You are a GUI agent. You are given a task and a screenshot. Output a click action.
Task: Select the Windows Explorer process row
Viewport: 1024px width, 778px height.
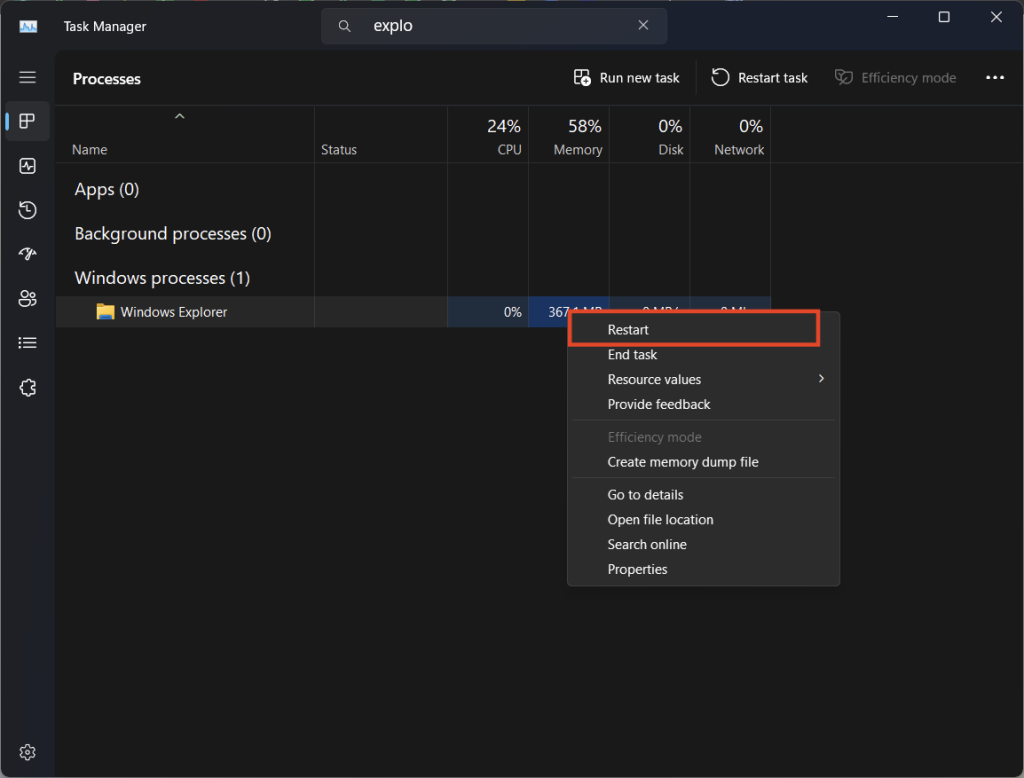pos(413,312)
